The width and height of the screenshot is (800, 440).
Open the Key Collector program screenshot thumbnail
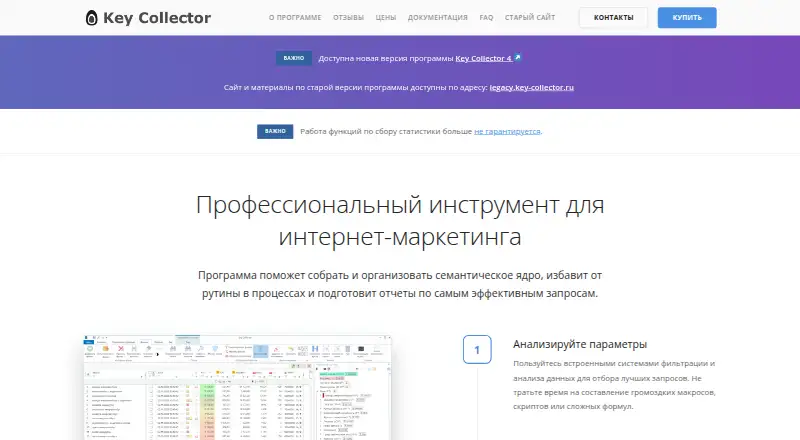(x=237, y=387)
